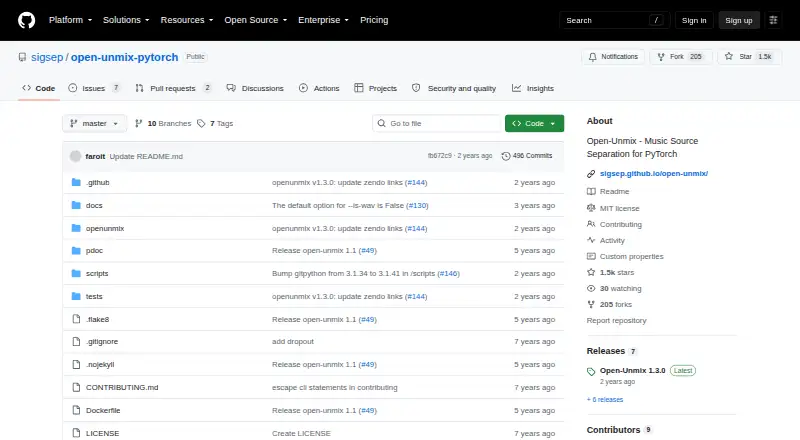Open the .nojekyll file

[100, 364]
